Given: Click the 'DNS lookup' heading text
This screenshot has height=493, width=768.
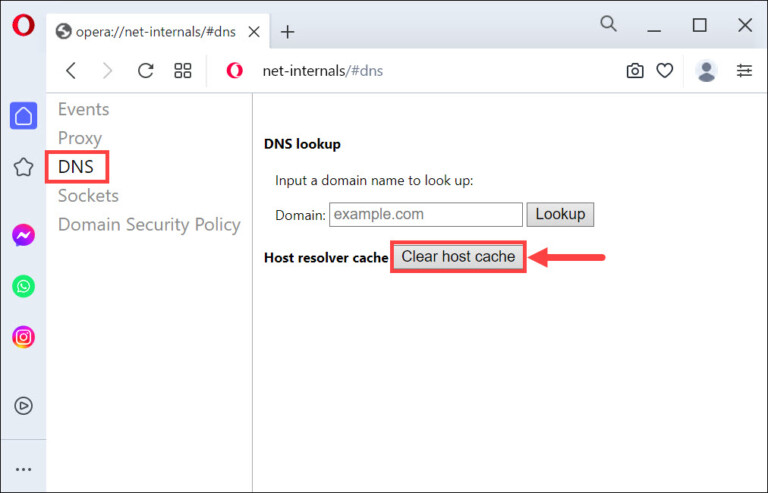Looking at the screenshot, I should pos(302,144).
